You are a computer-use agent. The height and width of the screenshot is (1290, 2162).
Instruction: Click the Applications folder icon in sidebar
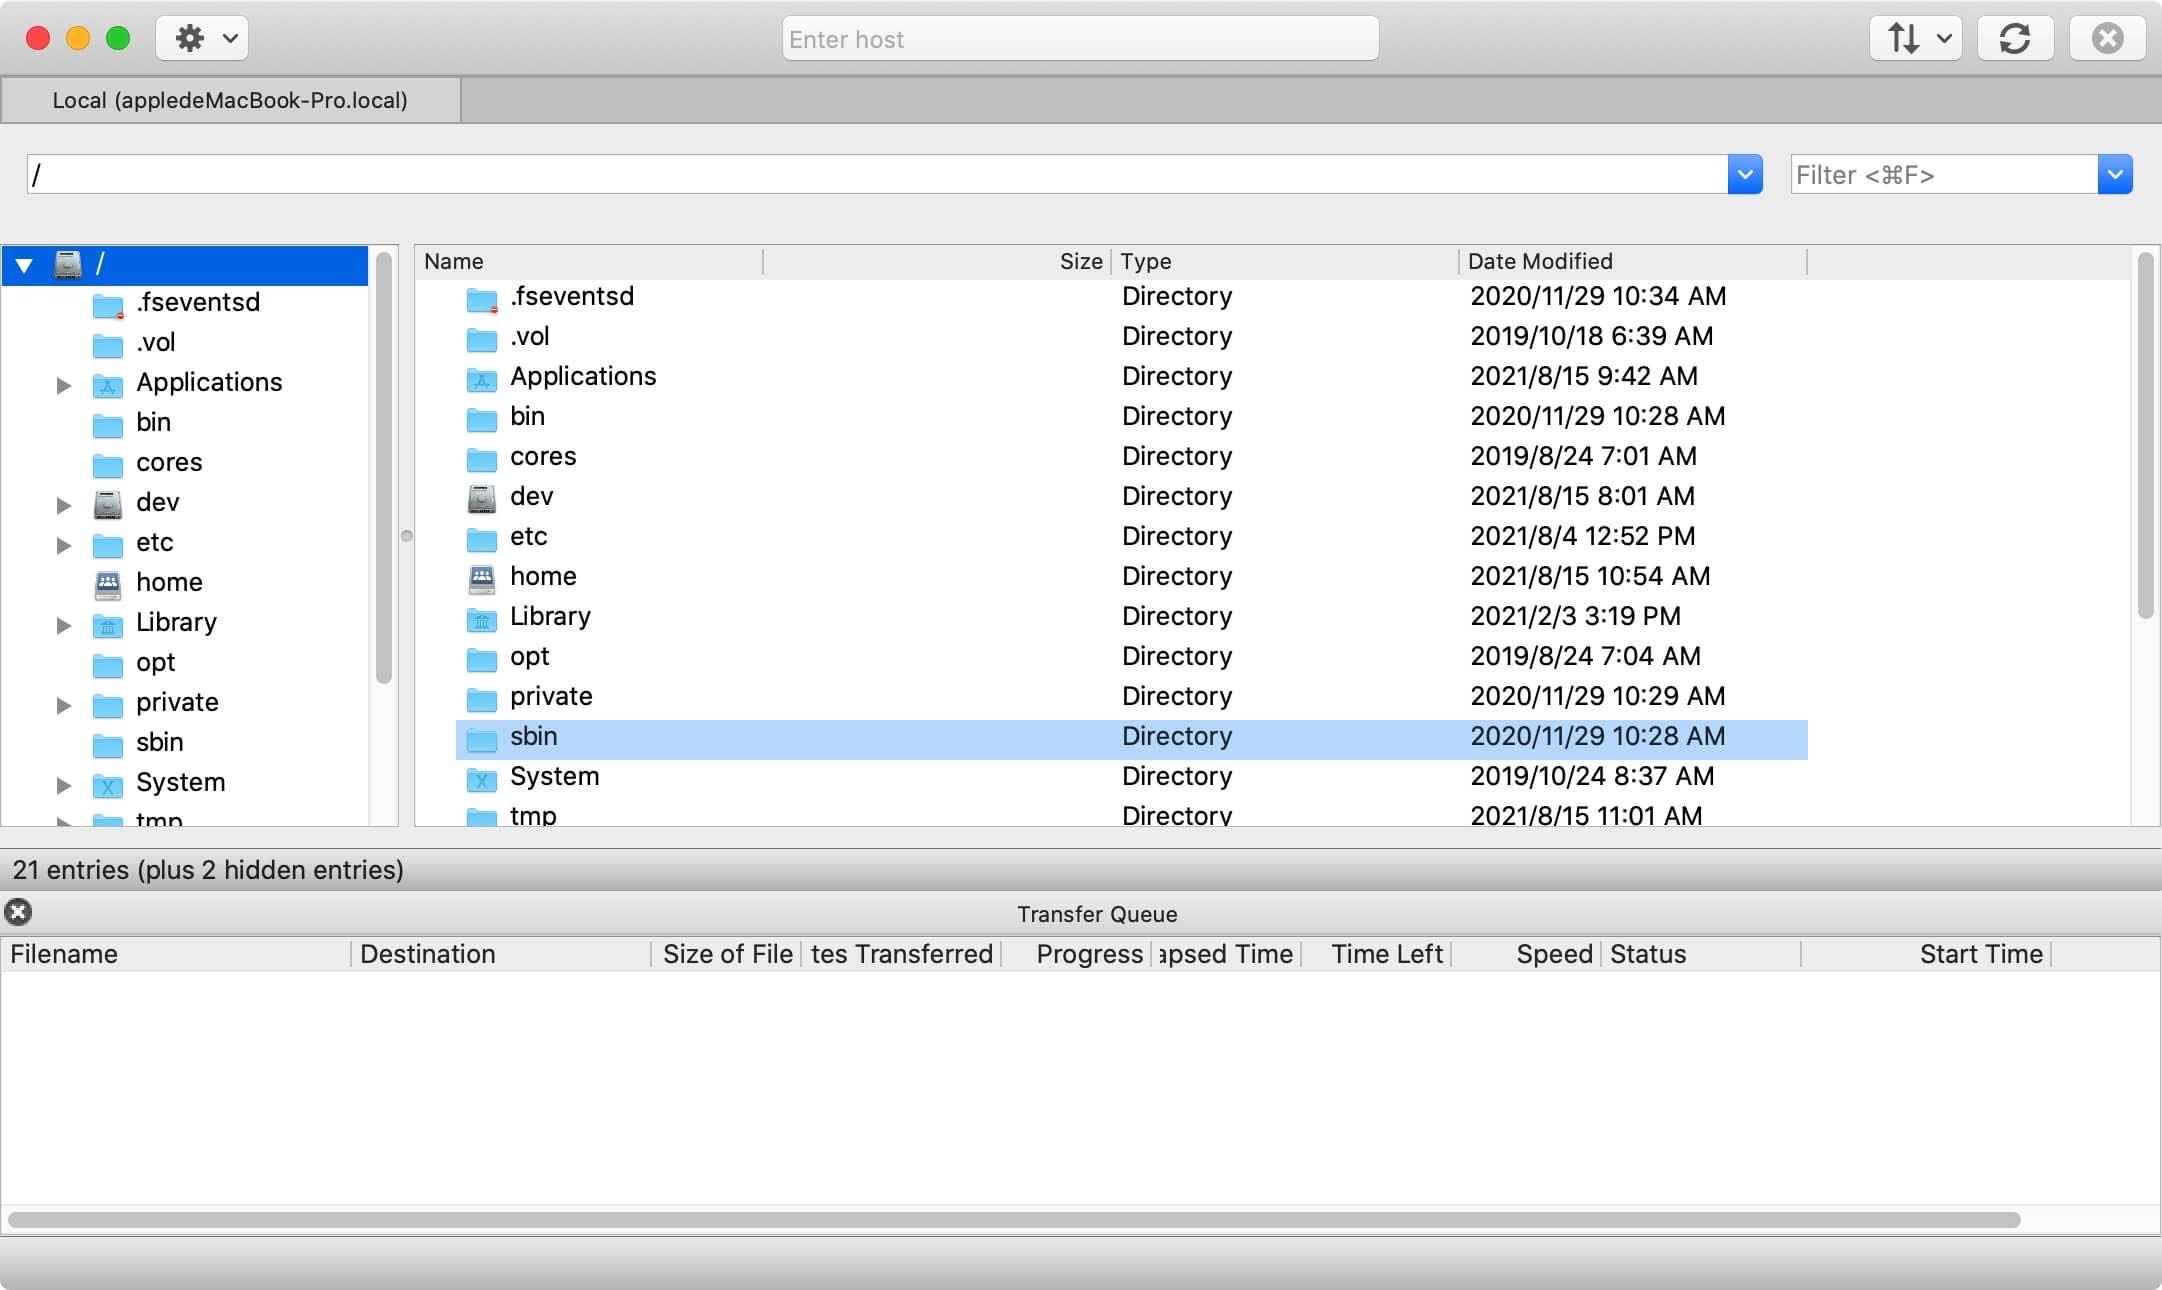tap(106, 384)
